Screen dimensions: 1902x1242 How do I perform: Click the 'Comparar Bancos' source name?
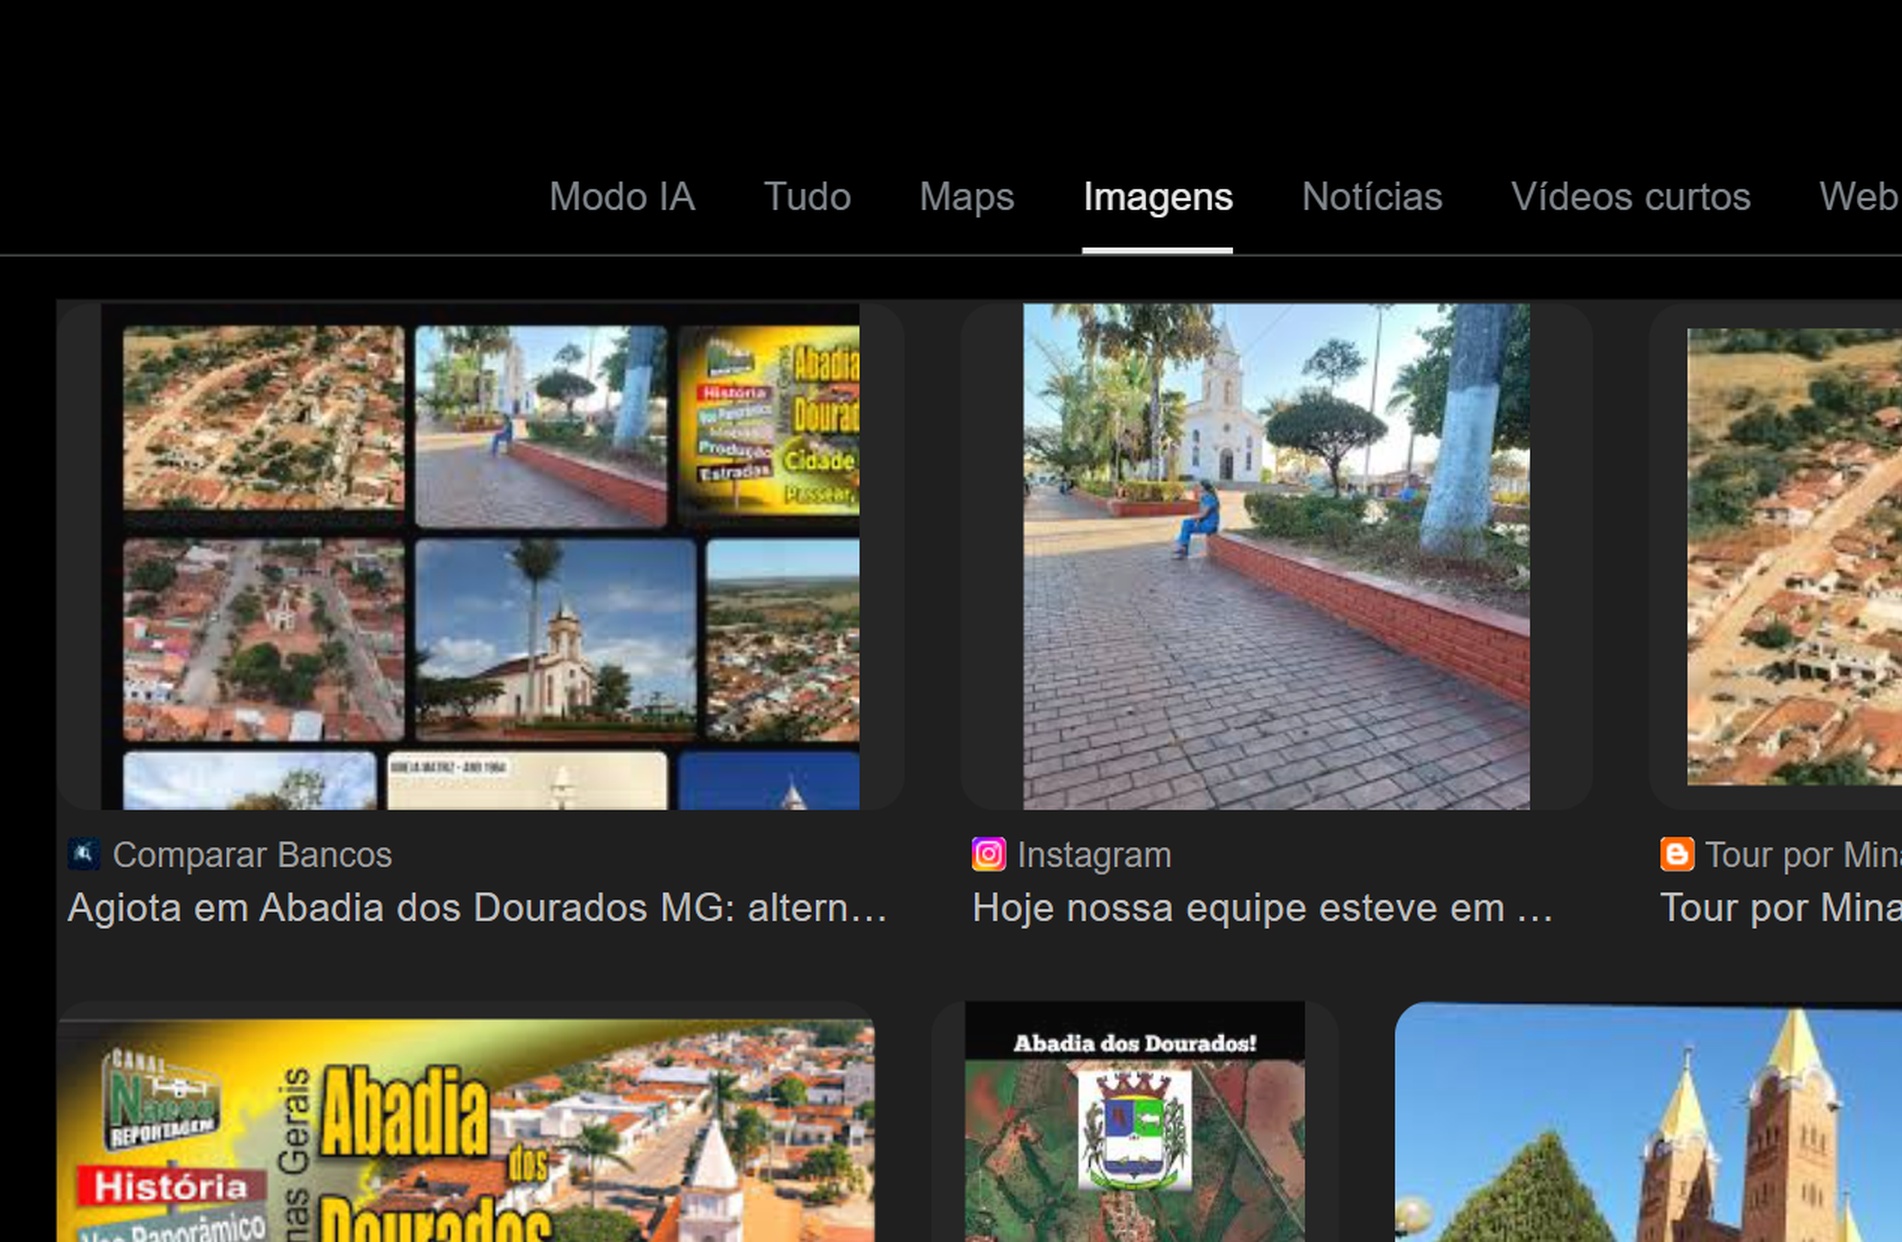[252, 855]
